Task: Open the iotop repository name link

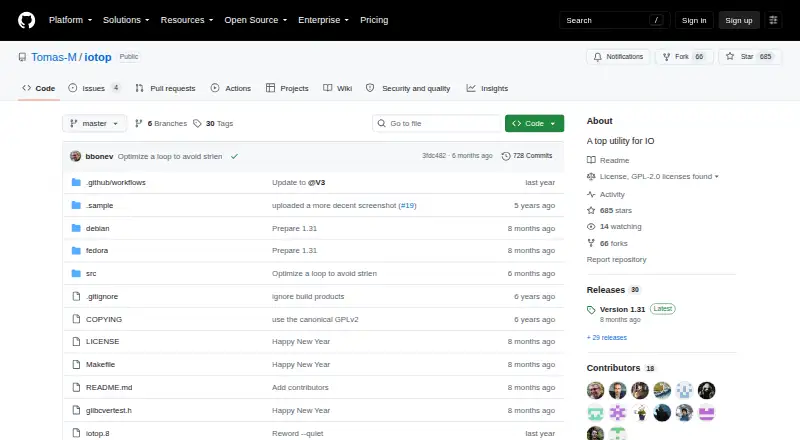Action: tap(98, 57)
